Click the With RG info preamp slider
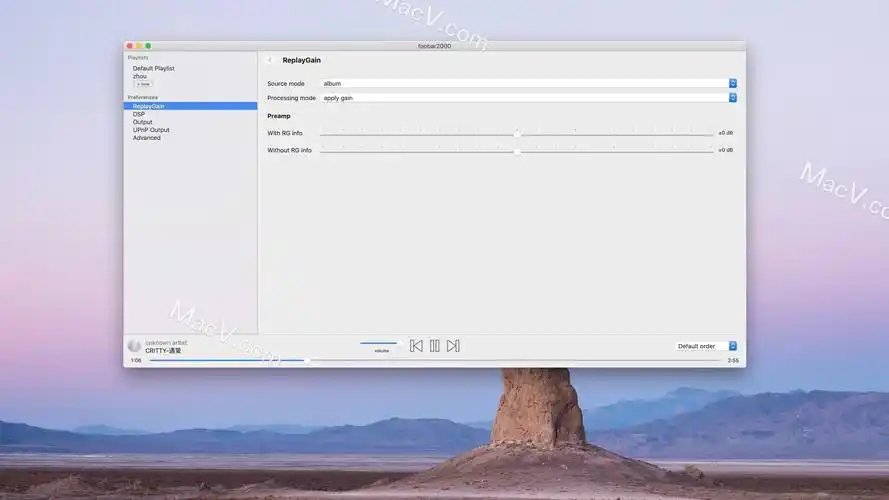The image size is (889, 500). pyautogui.click(x=517, y=133)
